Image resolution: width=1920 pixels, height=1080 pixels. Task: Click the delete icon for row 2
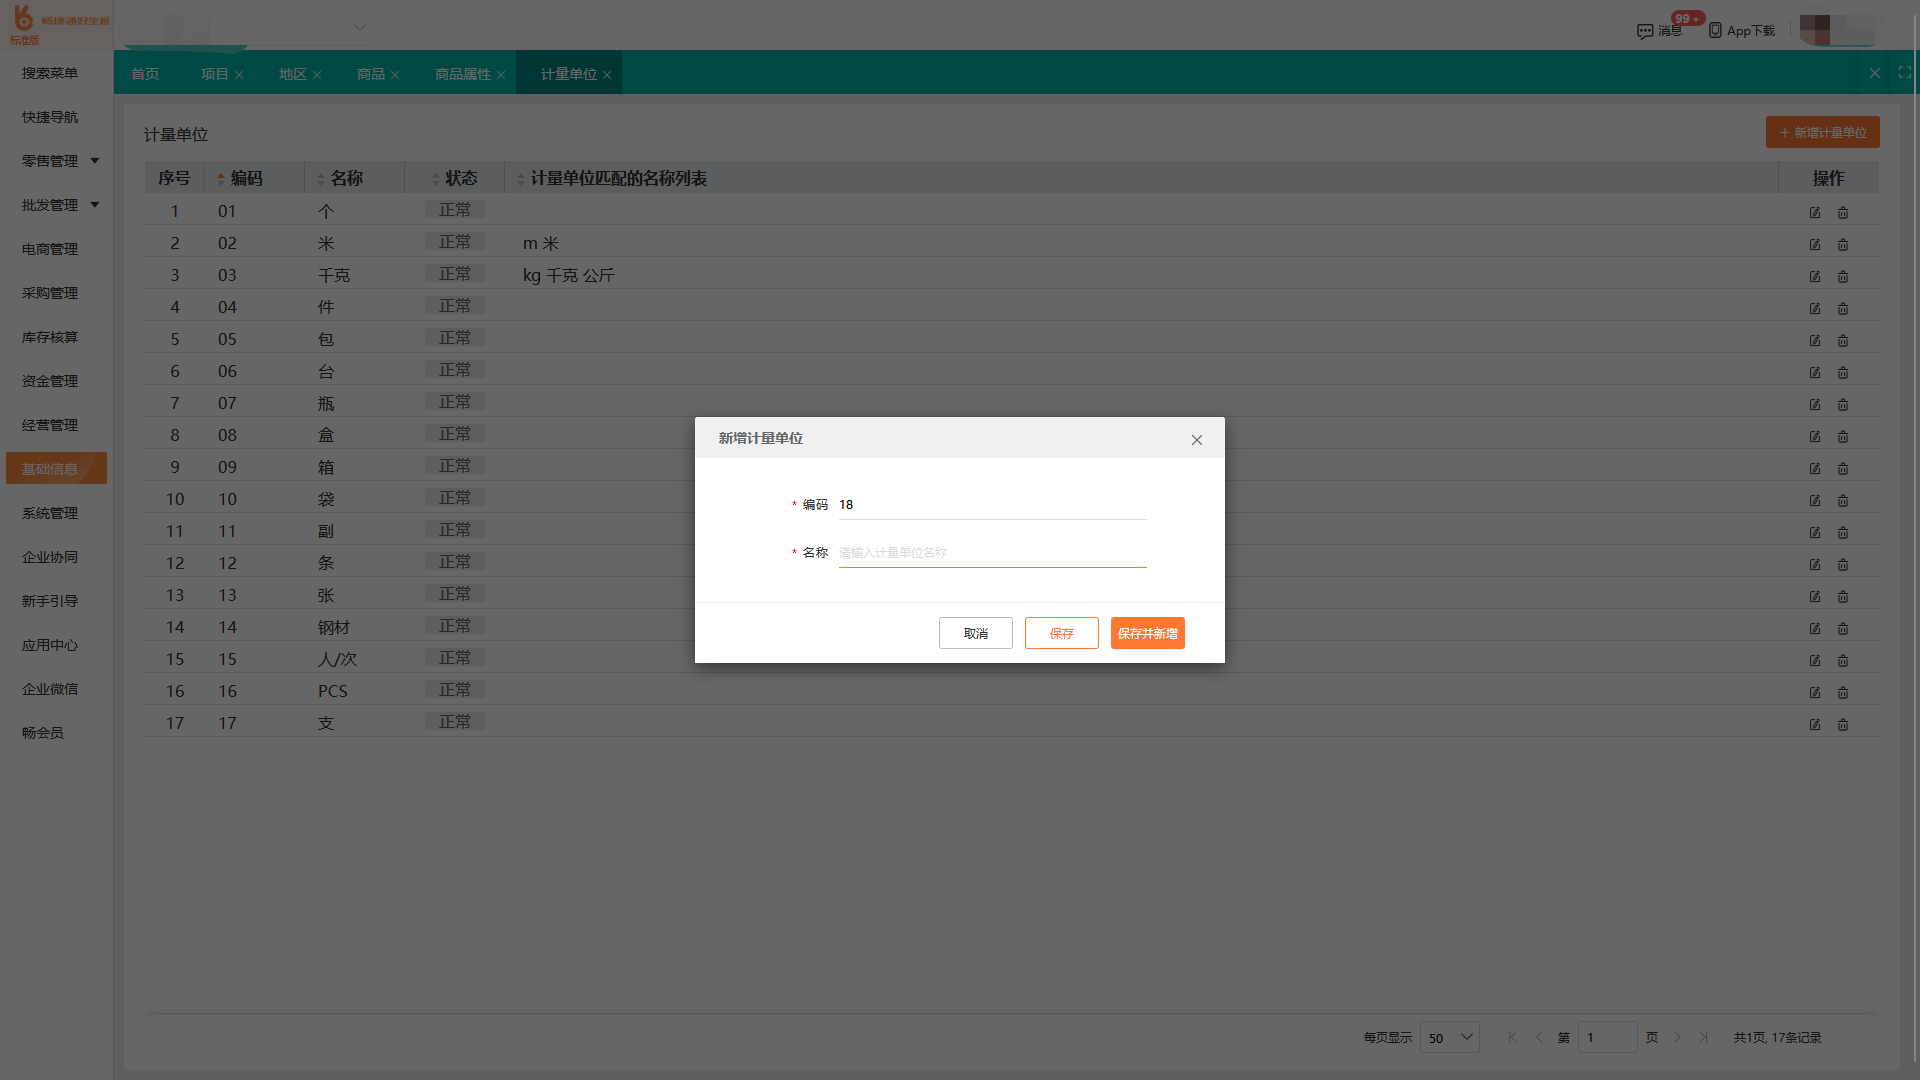[1844, 244]
